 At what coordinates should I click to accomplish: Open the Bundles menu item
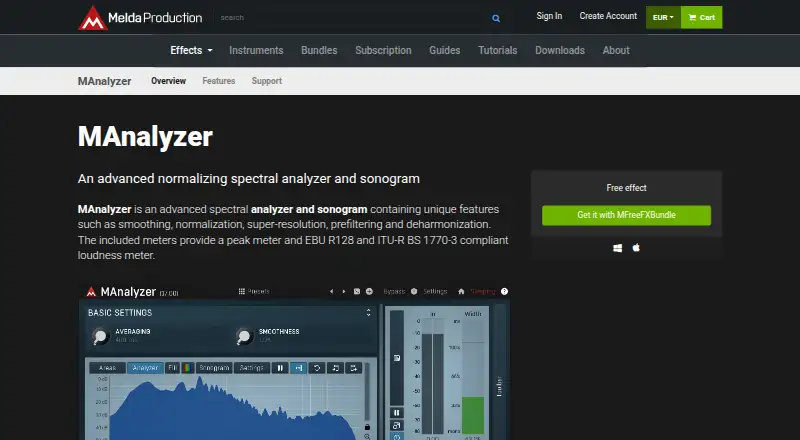[319, 51]
